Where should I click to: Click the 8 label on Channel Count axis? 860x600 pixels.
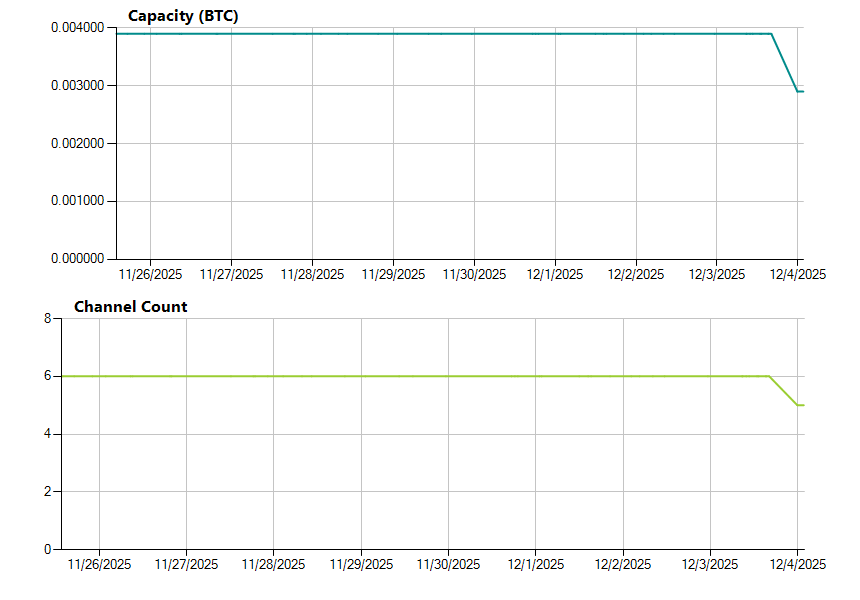tap(46, 319)
